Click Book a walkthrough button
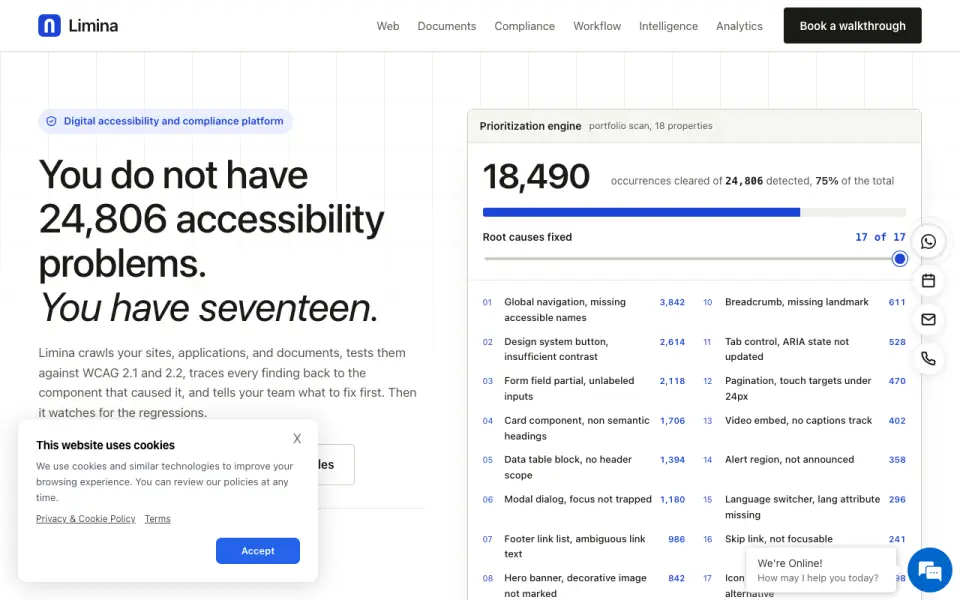Screen dimensions: 960x600 pyautogui.click(x=852, y=26)
